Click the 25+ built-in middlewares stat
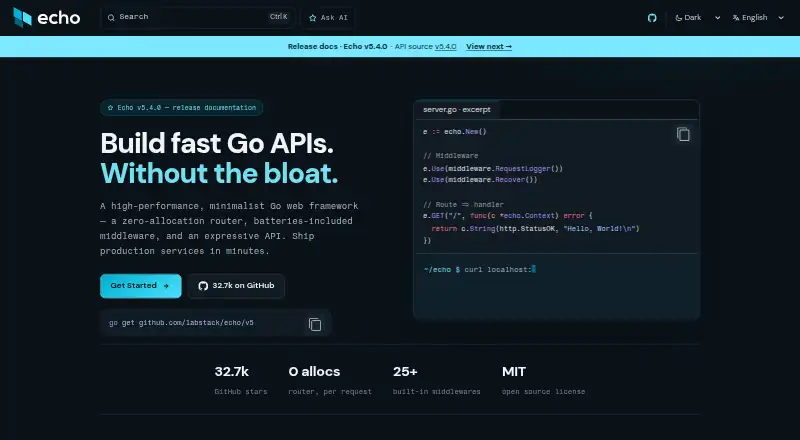800x440 pixels. pos(437,380)
